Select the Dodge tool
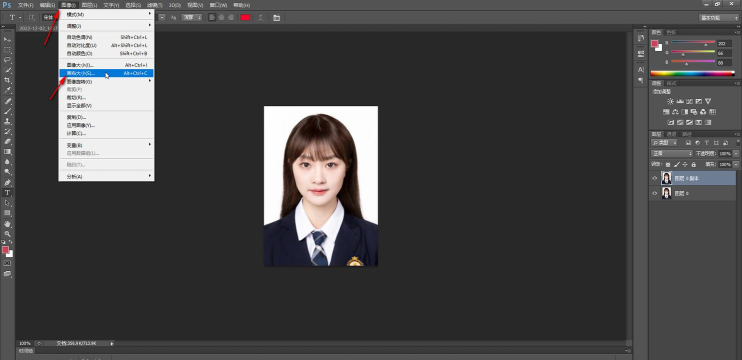 click(x=8, y=172)
